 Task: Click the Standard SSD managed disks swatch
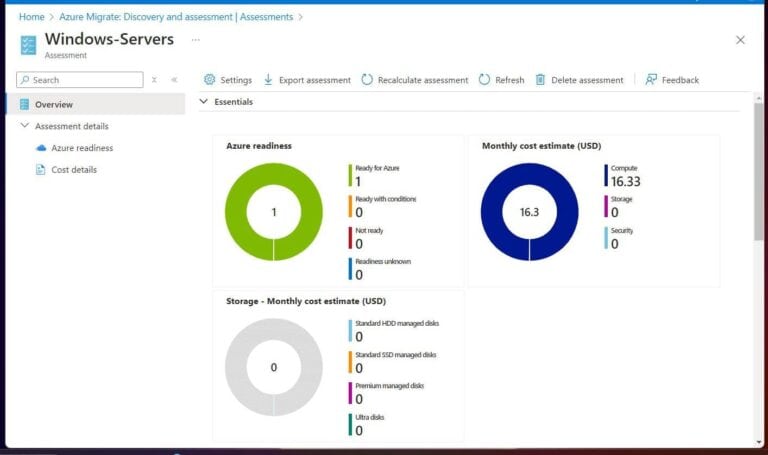(x=350, y=362)
